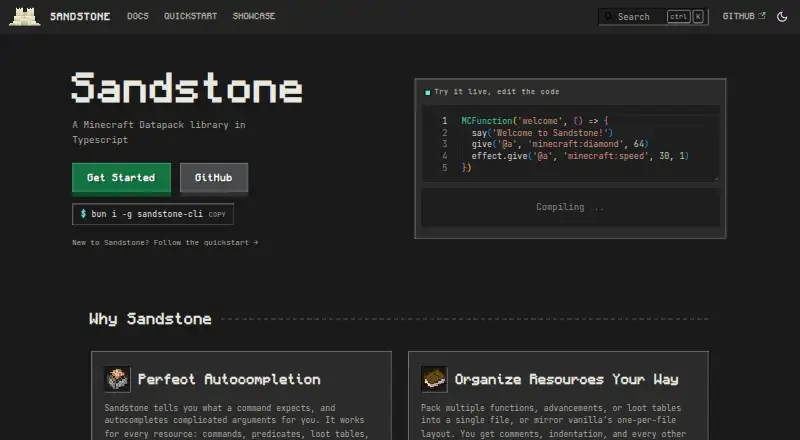Grab the editor resize handle corner
The width and height of the screenshot is (800, 440).
[x=716, y=178]
